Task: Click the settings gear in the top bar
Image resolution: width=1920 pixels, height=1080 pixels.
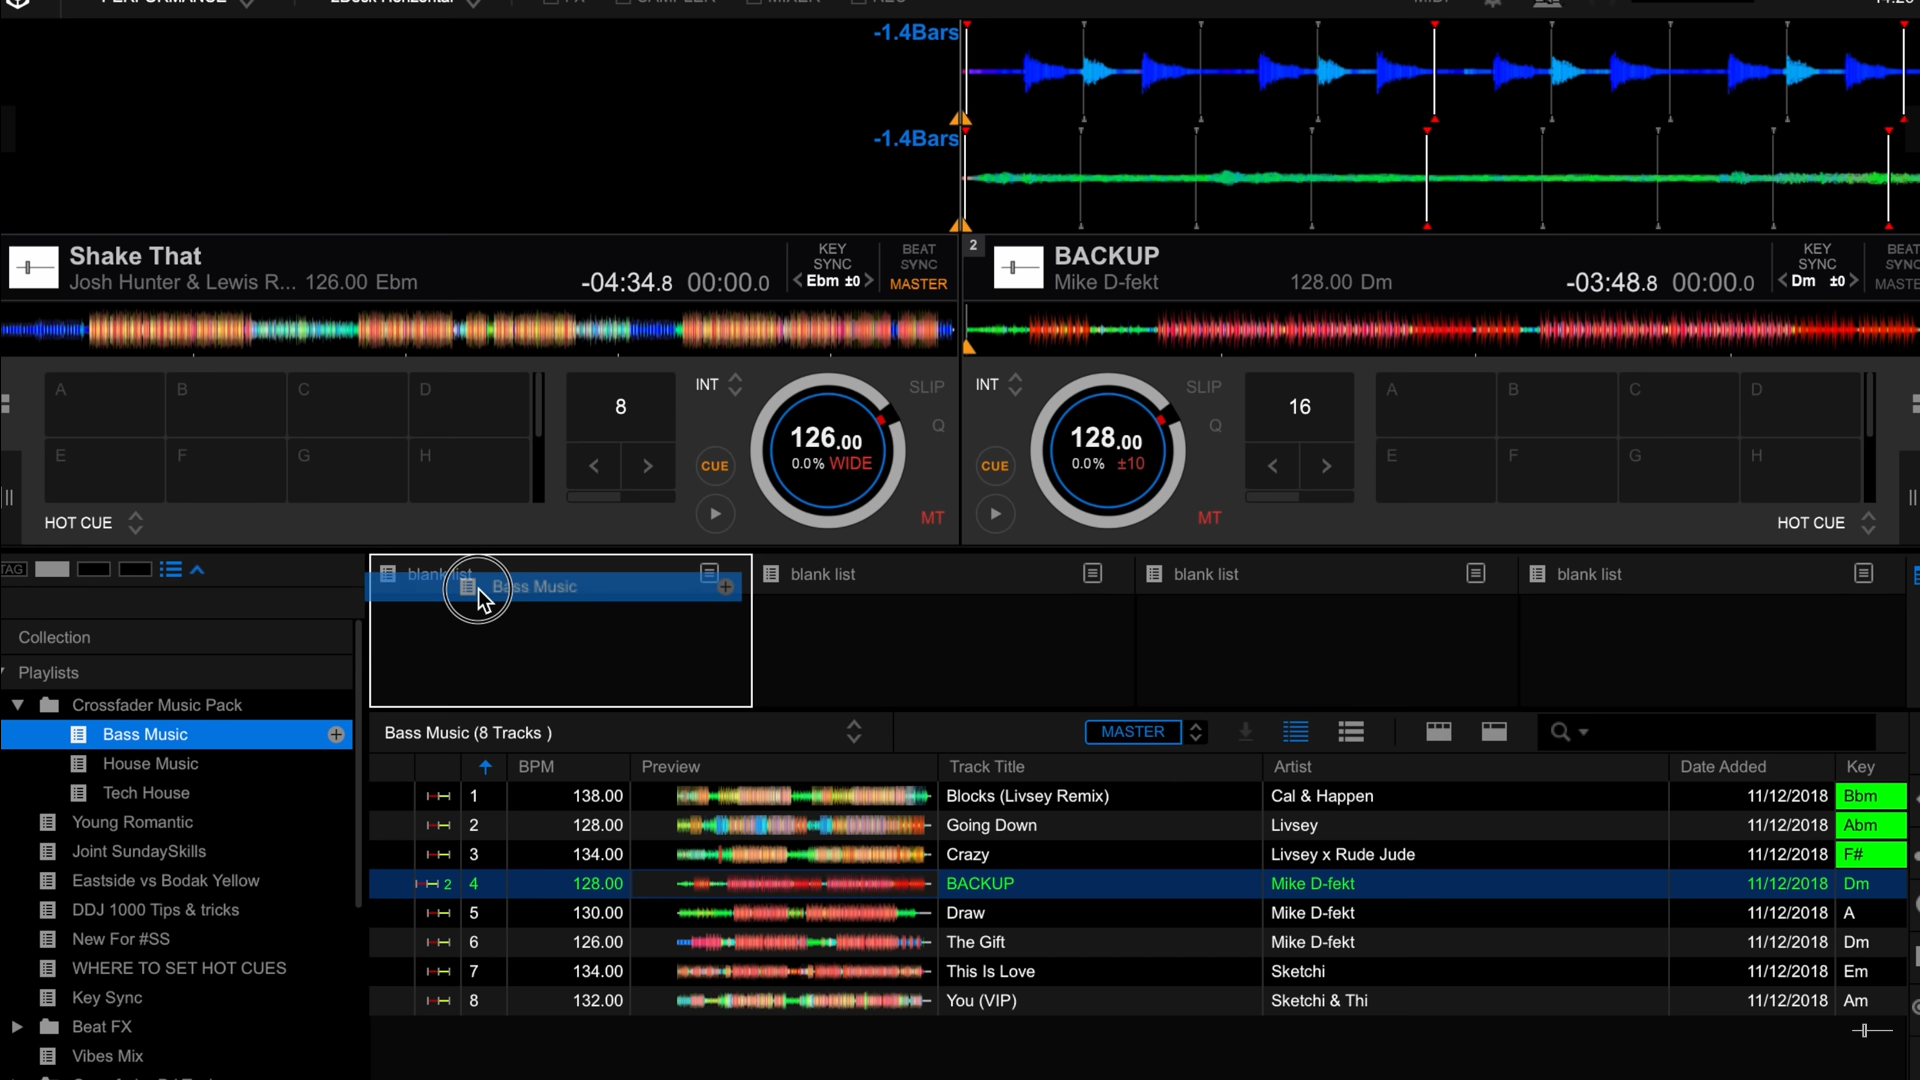Action: coord(1492,2)
